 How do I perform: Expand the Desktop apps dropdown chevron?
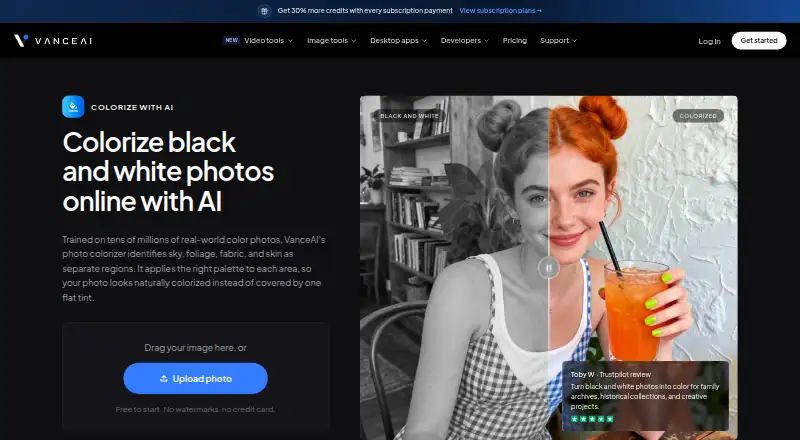tap(424, 41)
